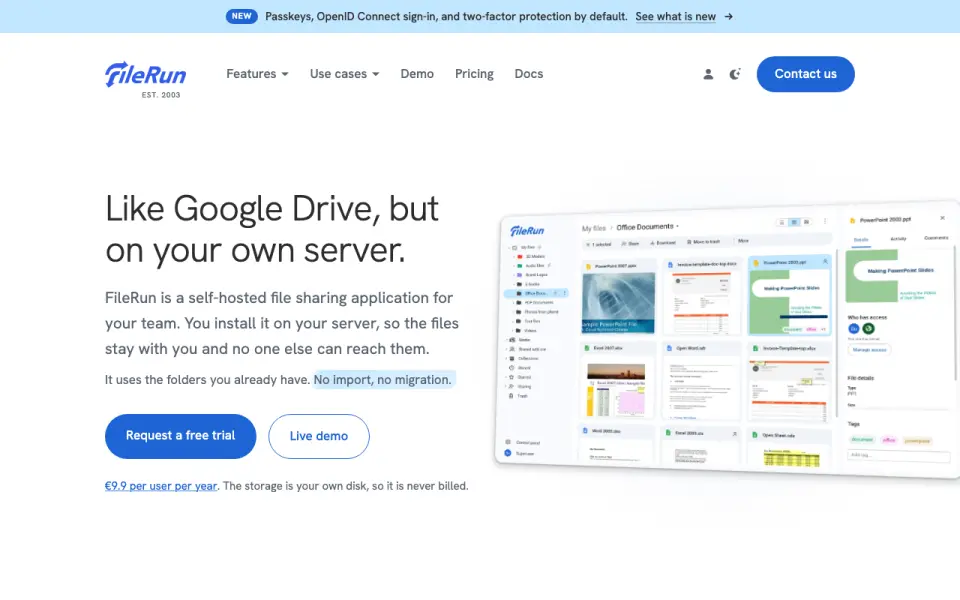Open the Recent sidebar item
Viewport: 960px width, 600px height.
521,368
